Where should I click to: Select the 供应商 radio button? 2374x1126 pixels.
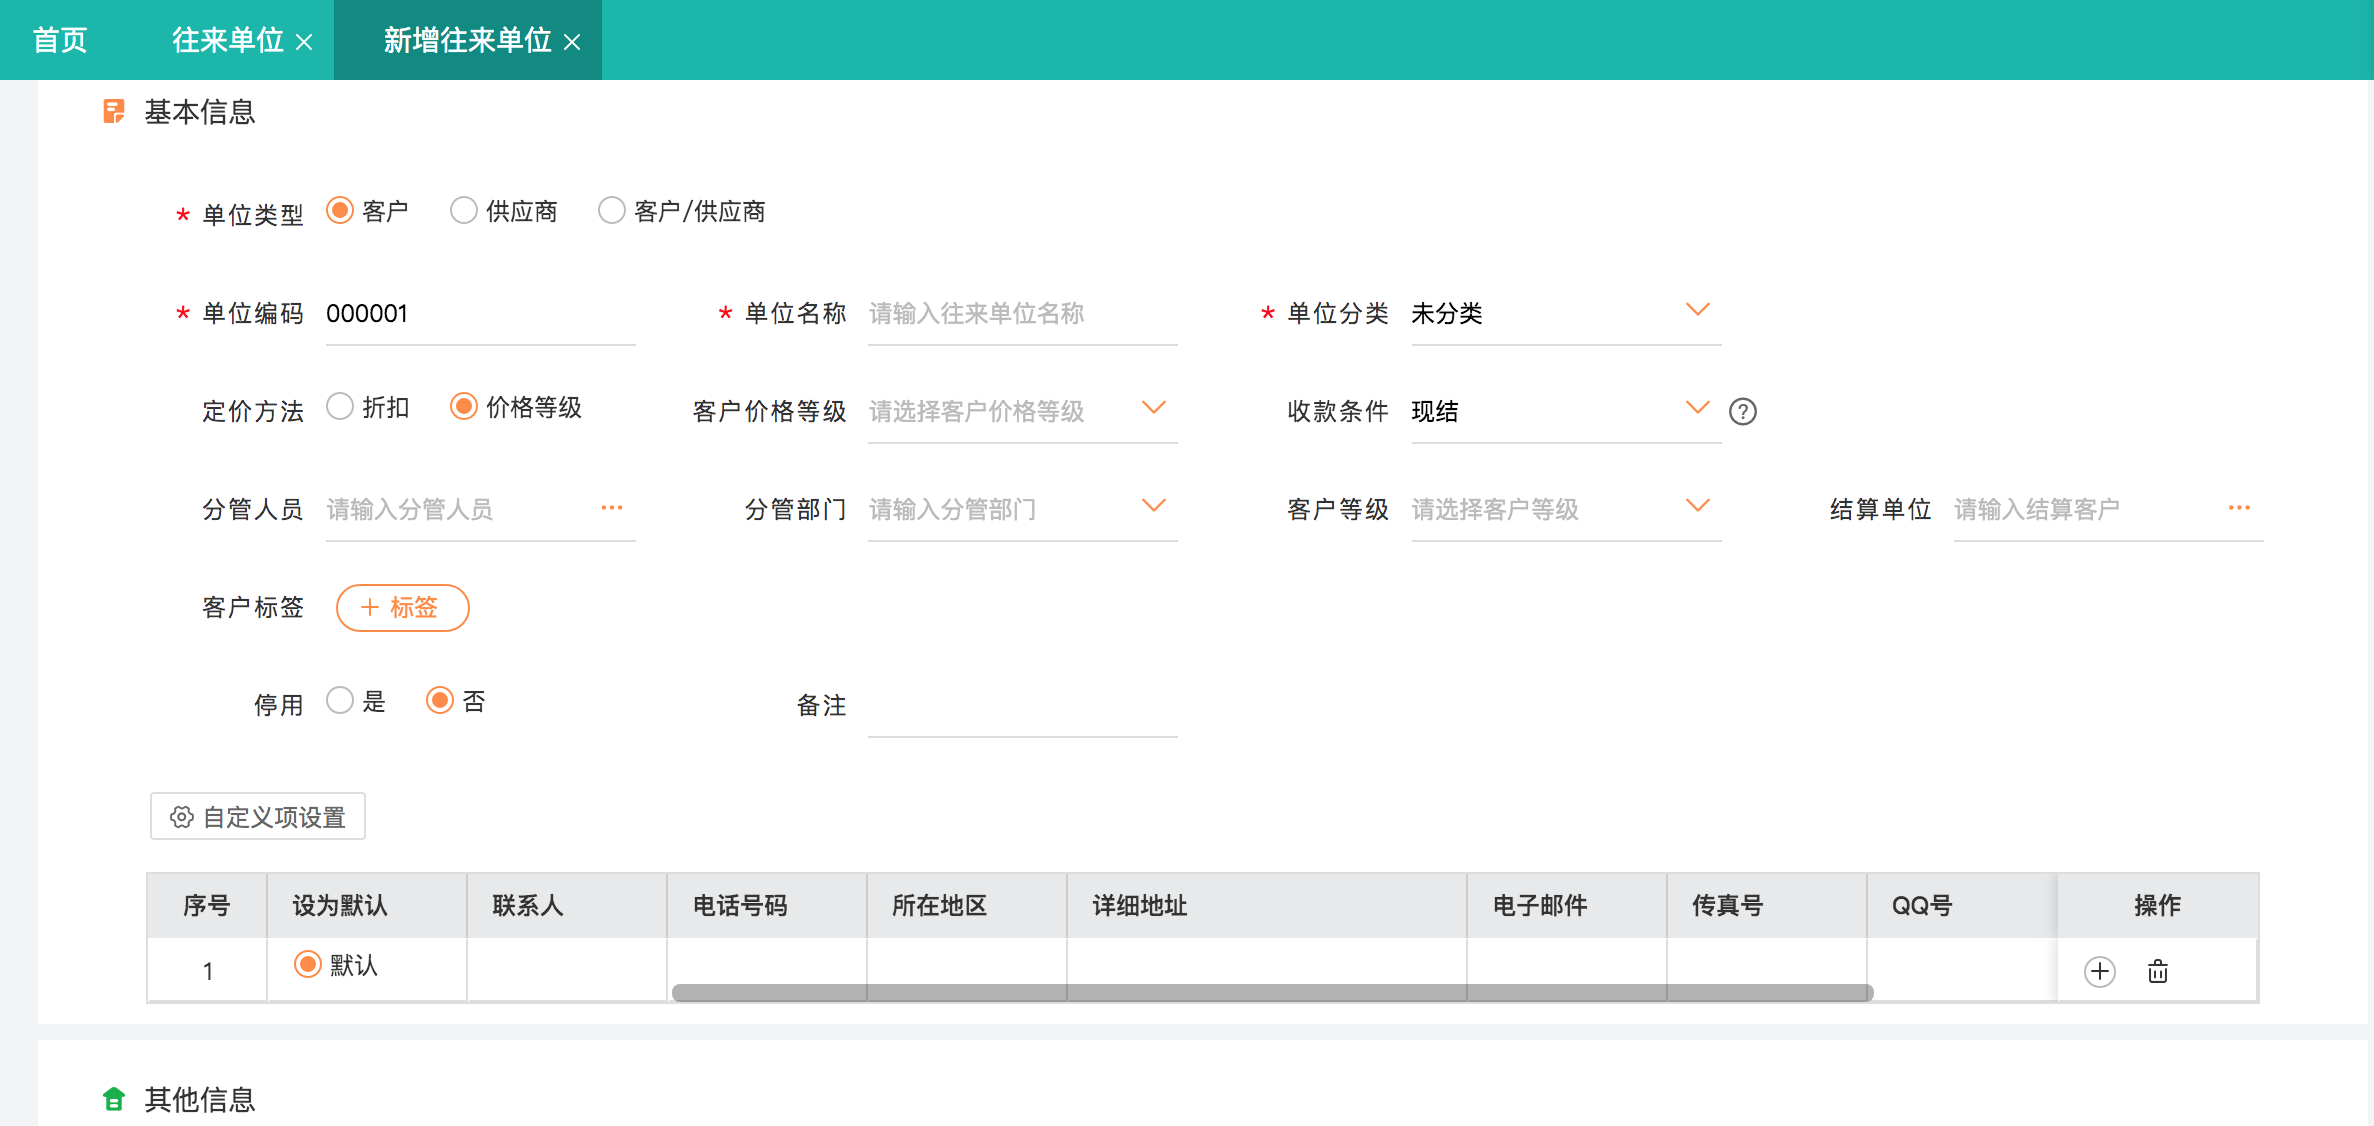coord(462,212)
